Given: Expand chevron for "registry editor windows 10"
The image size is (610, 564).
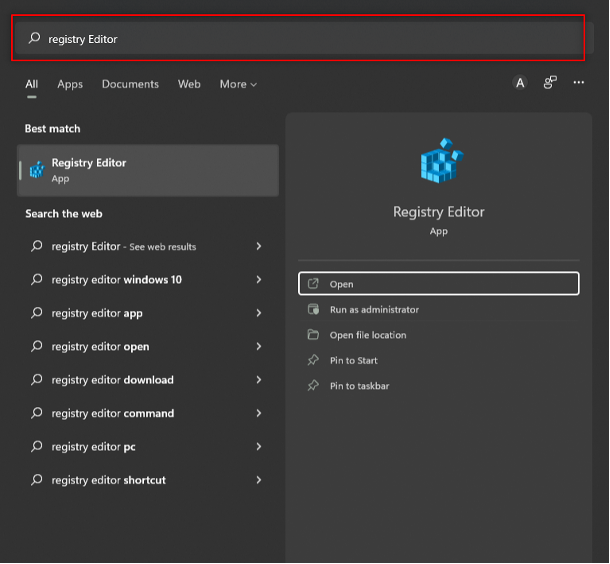Looking at the screenshot, I should click(259, 280).
